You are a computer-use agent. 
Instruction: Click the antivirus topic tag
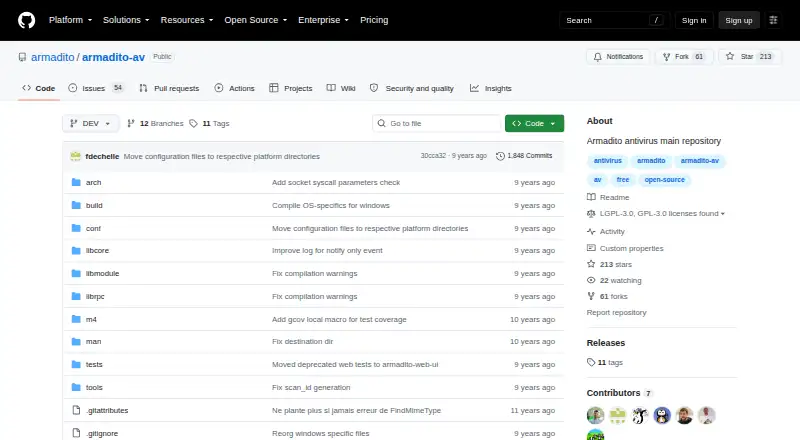pos(608,161)
